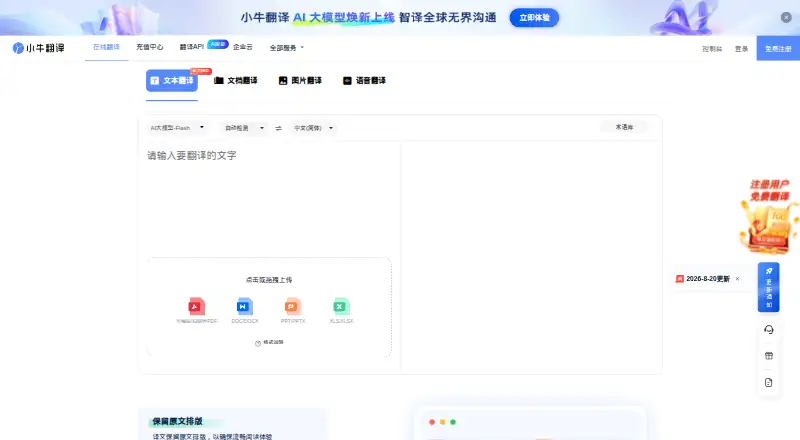
Task: Focus the 请输入要翻译的文字 input area
Action: tap(269, 198)
